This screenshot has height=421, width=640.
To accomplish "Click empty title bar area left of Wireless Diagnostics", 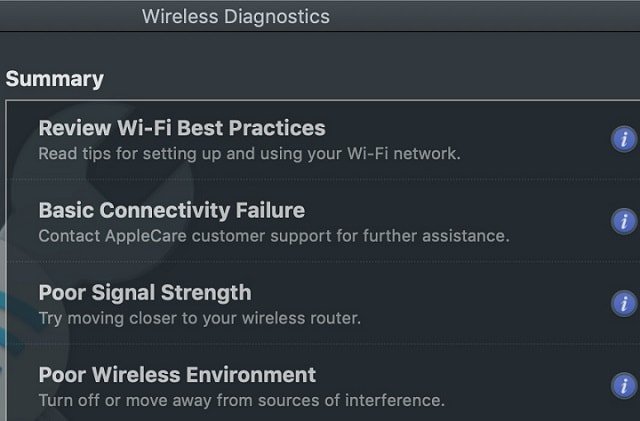I will point(69,16).
